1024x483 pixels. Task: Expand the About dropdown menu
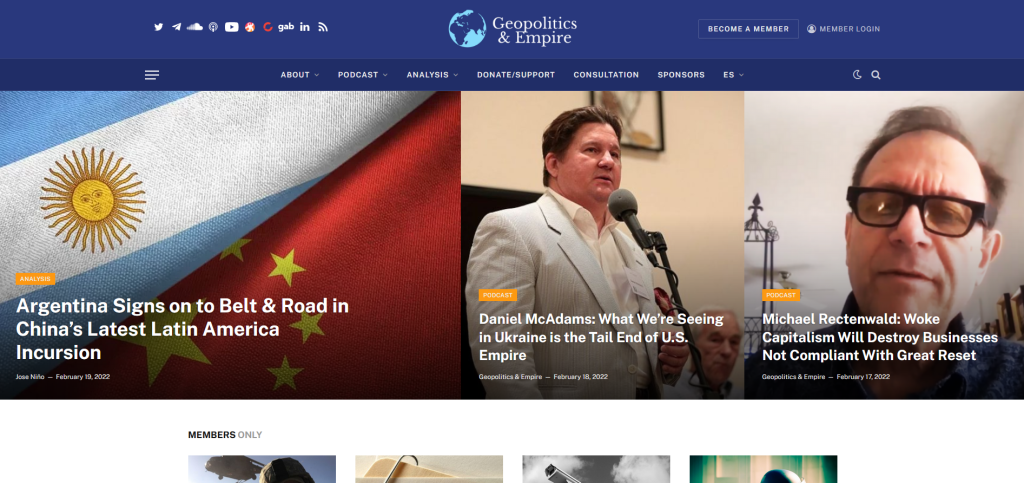click(x=300, y=75)
